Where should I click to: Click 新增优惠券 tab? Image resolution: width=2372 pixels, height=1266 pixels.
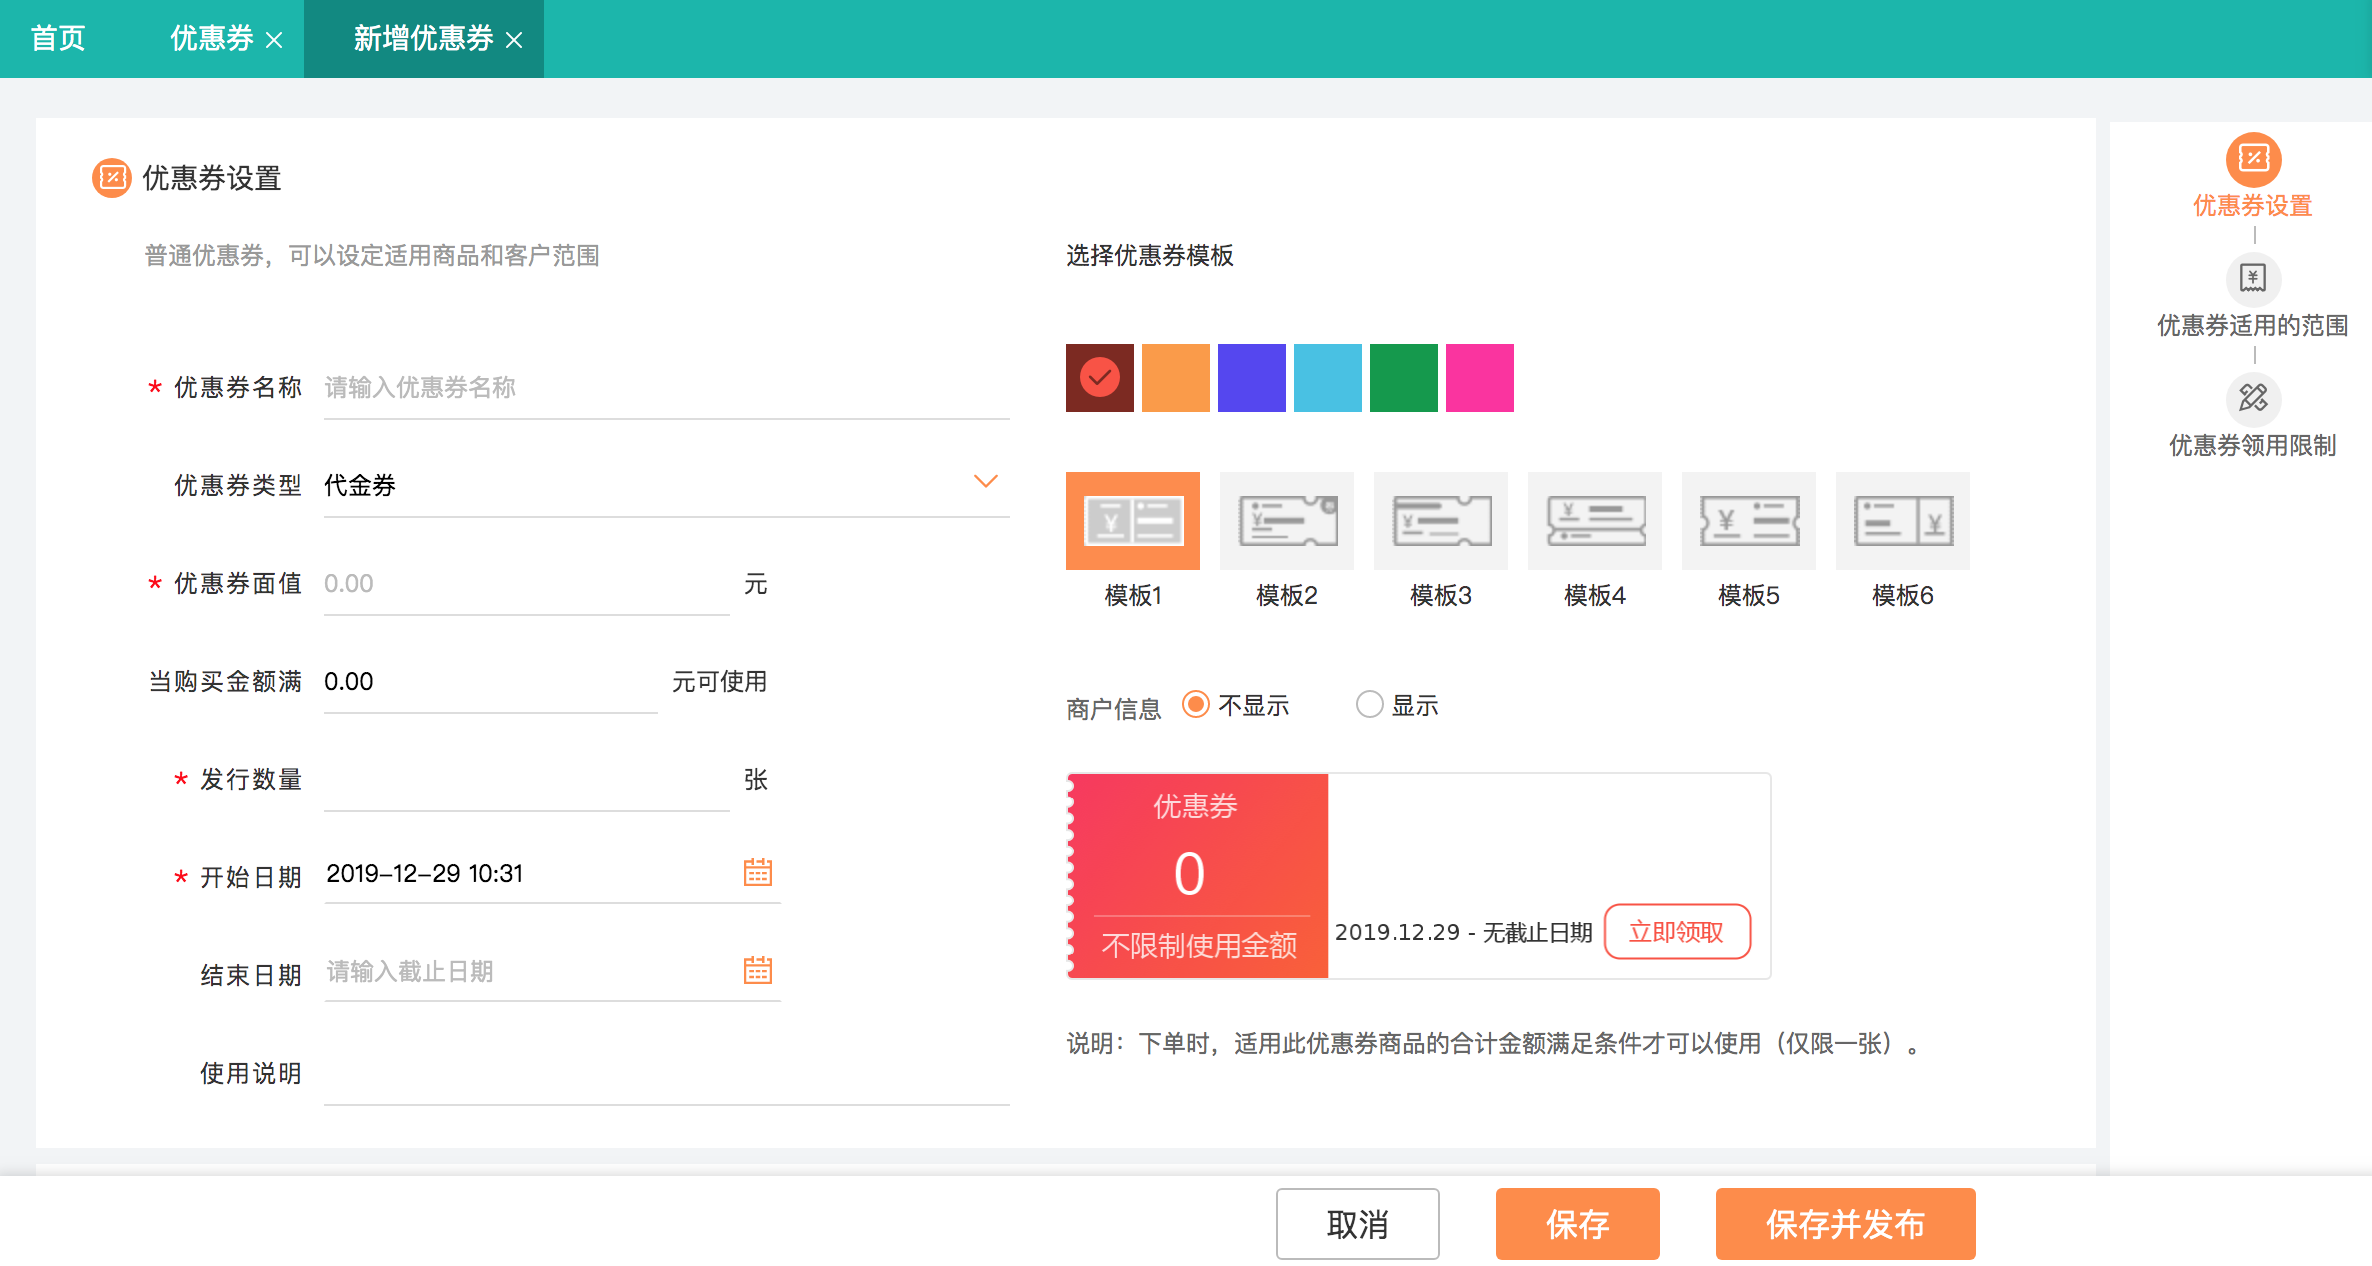pyautogui.click(x=422, y=38)
